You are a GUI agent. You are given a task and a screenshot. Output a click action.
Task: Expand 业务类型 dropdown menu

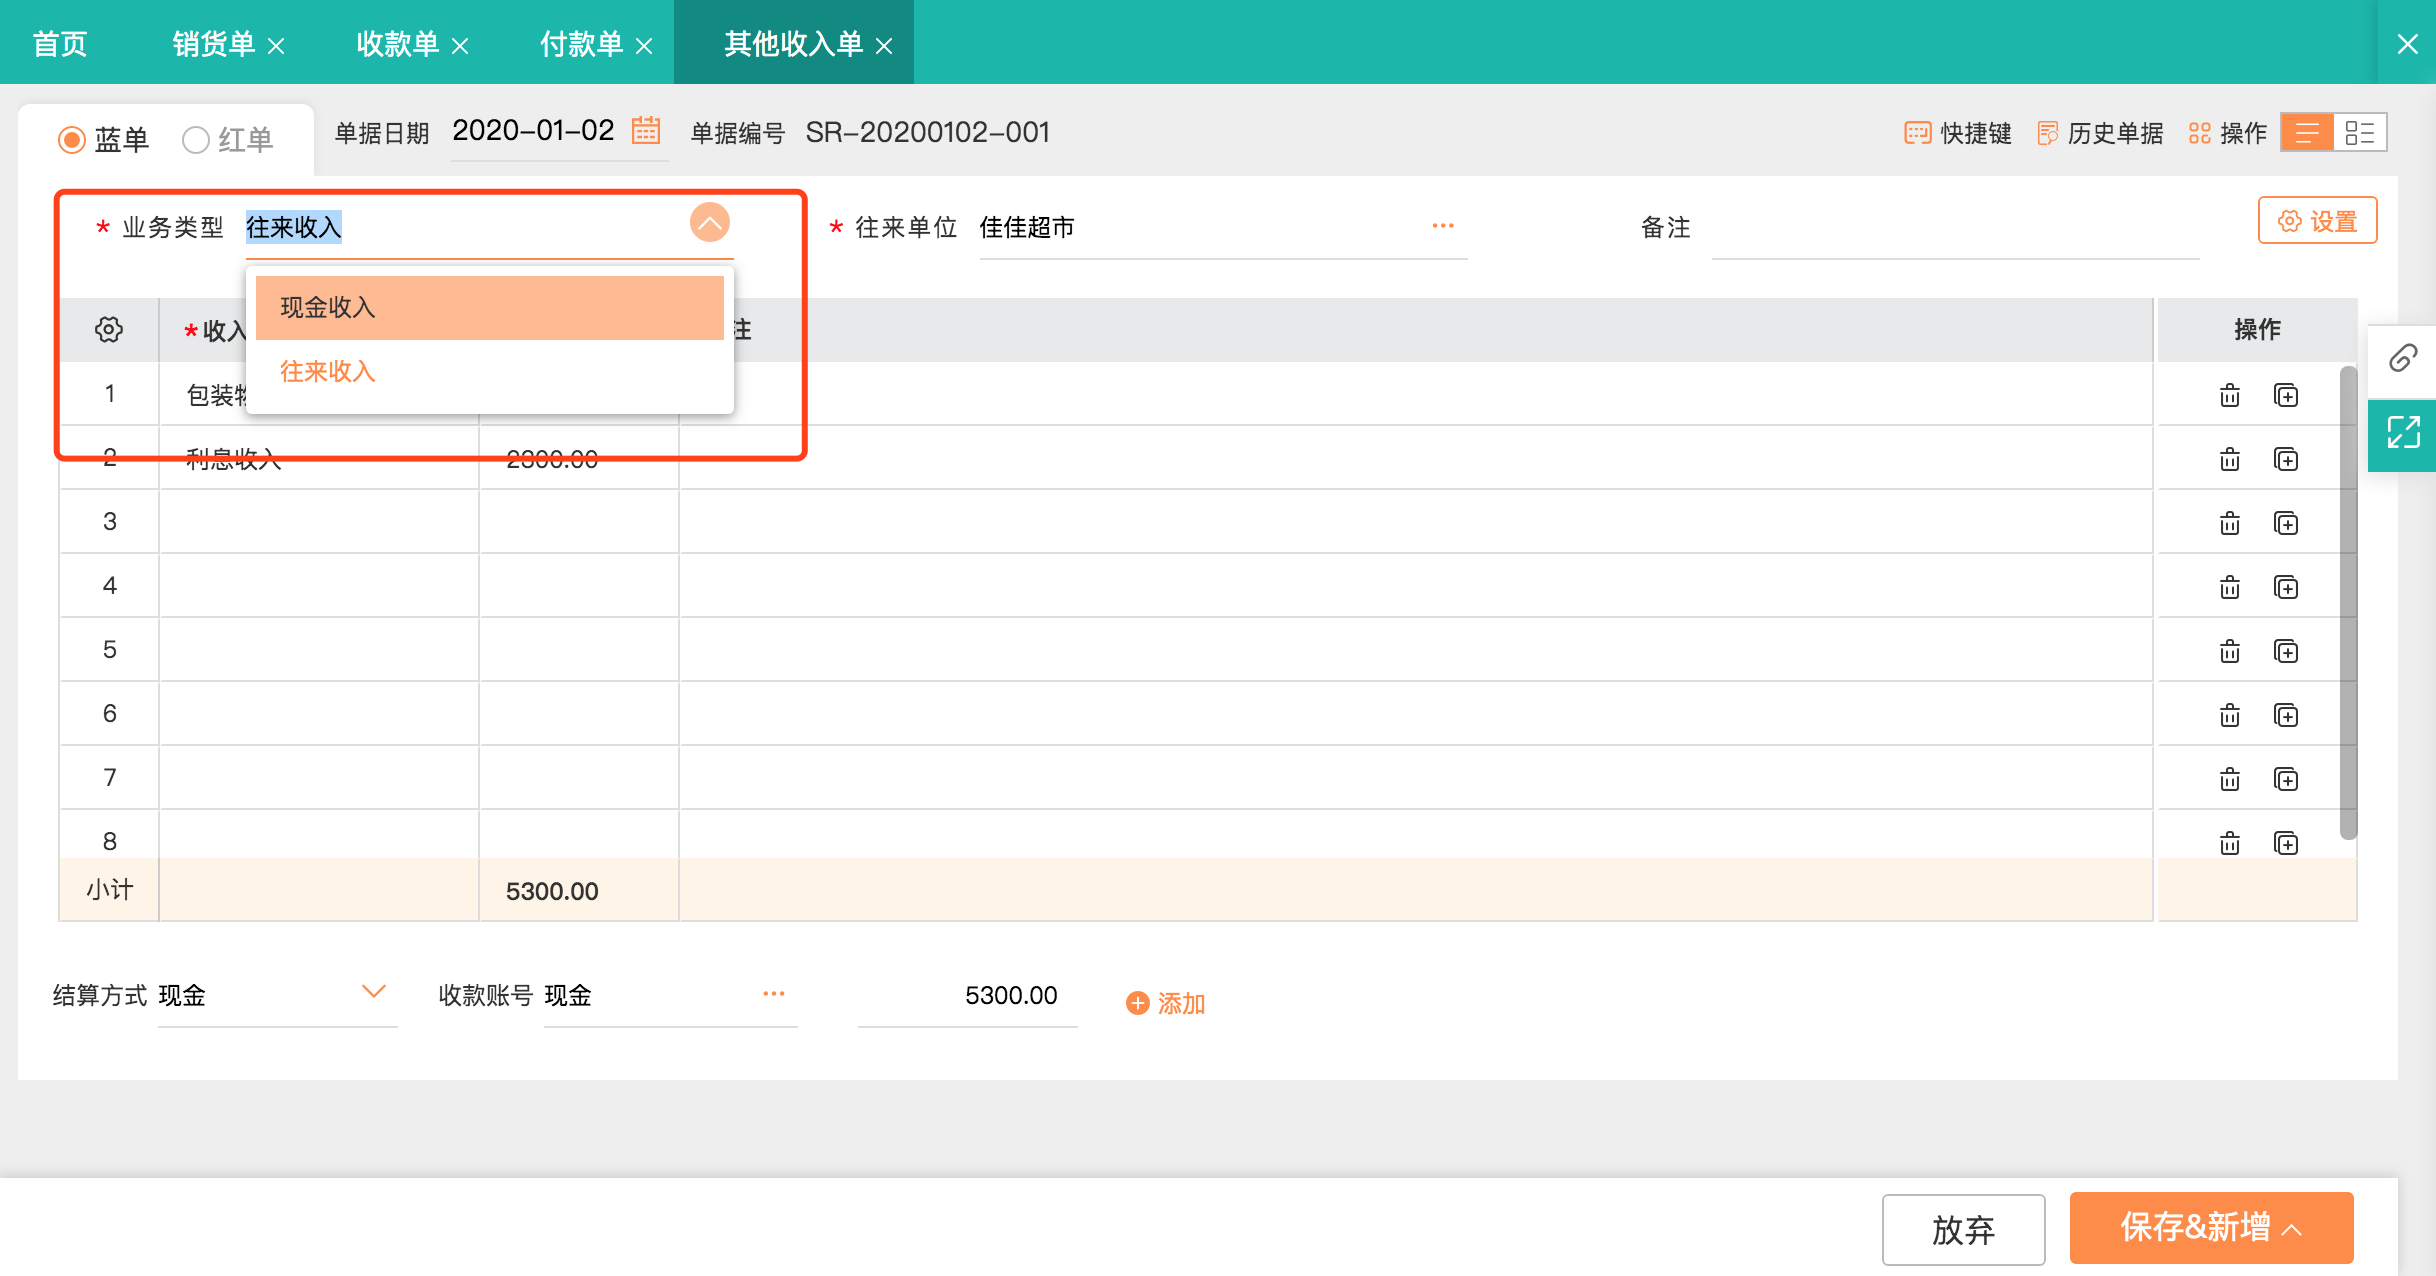pos(709,226)
